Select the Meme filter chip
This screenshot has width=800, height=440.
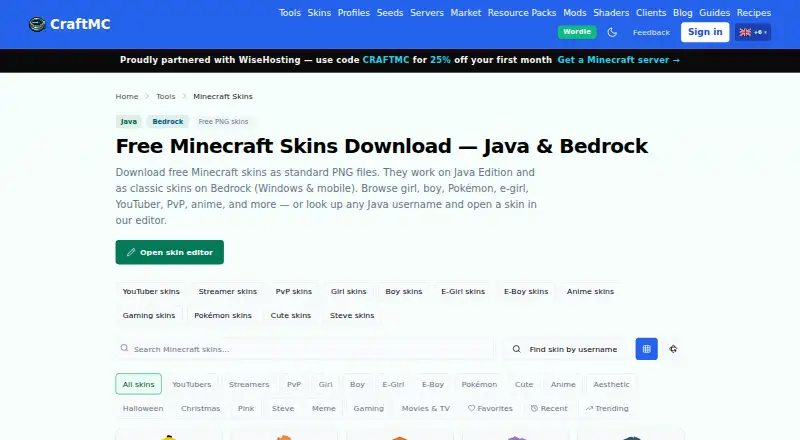coord(324,408)
